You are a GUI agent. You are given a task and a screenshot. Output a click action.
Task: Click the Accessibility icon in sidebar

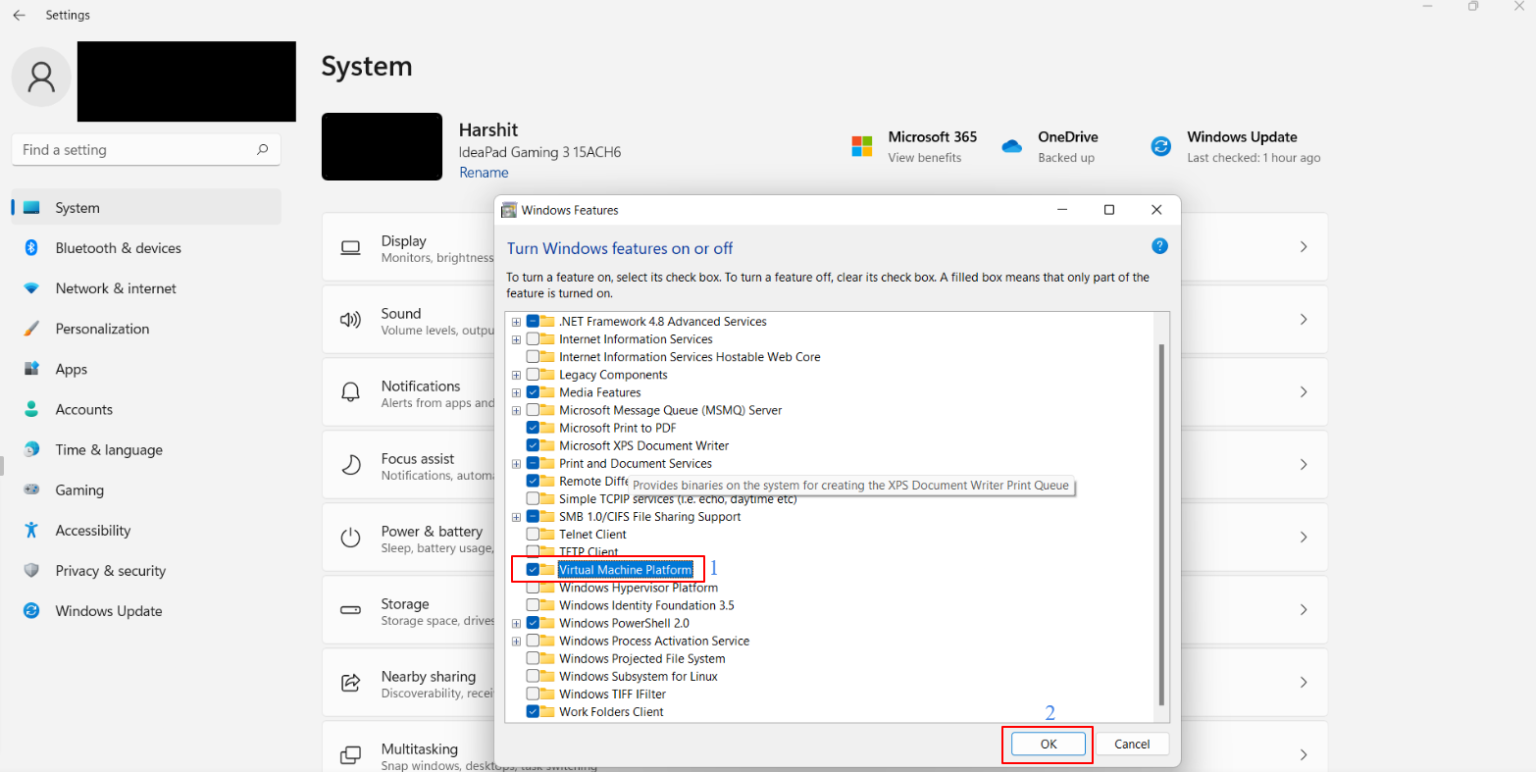(x=30, y=530)
